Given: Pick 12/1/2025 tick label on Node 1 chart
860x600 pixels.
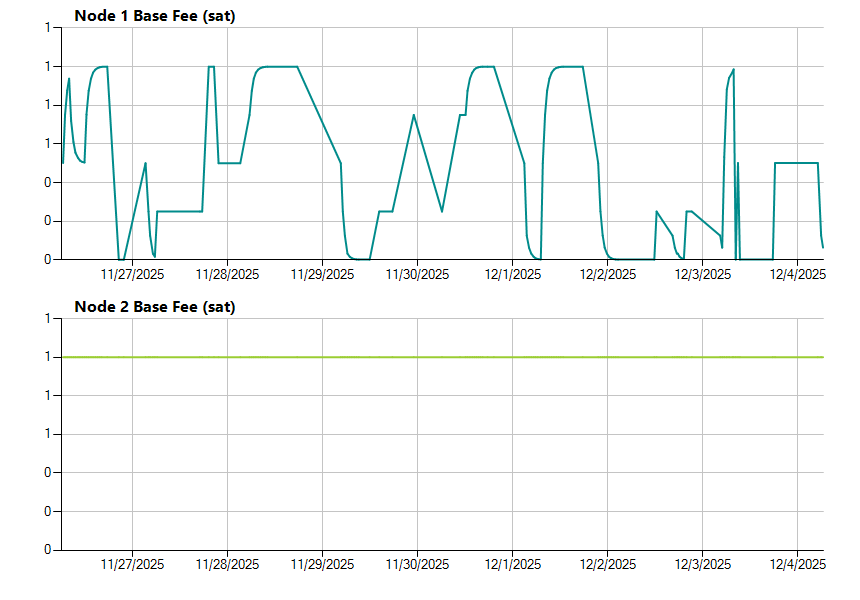Looking at the screenshot, I should pyautogui.click(x=512, y=274).
